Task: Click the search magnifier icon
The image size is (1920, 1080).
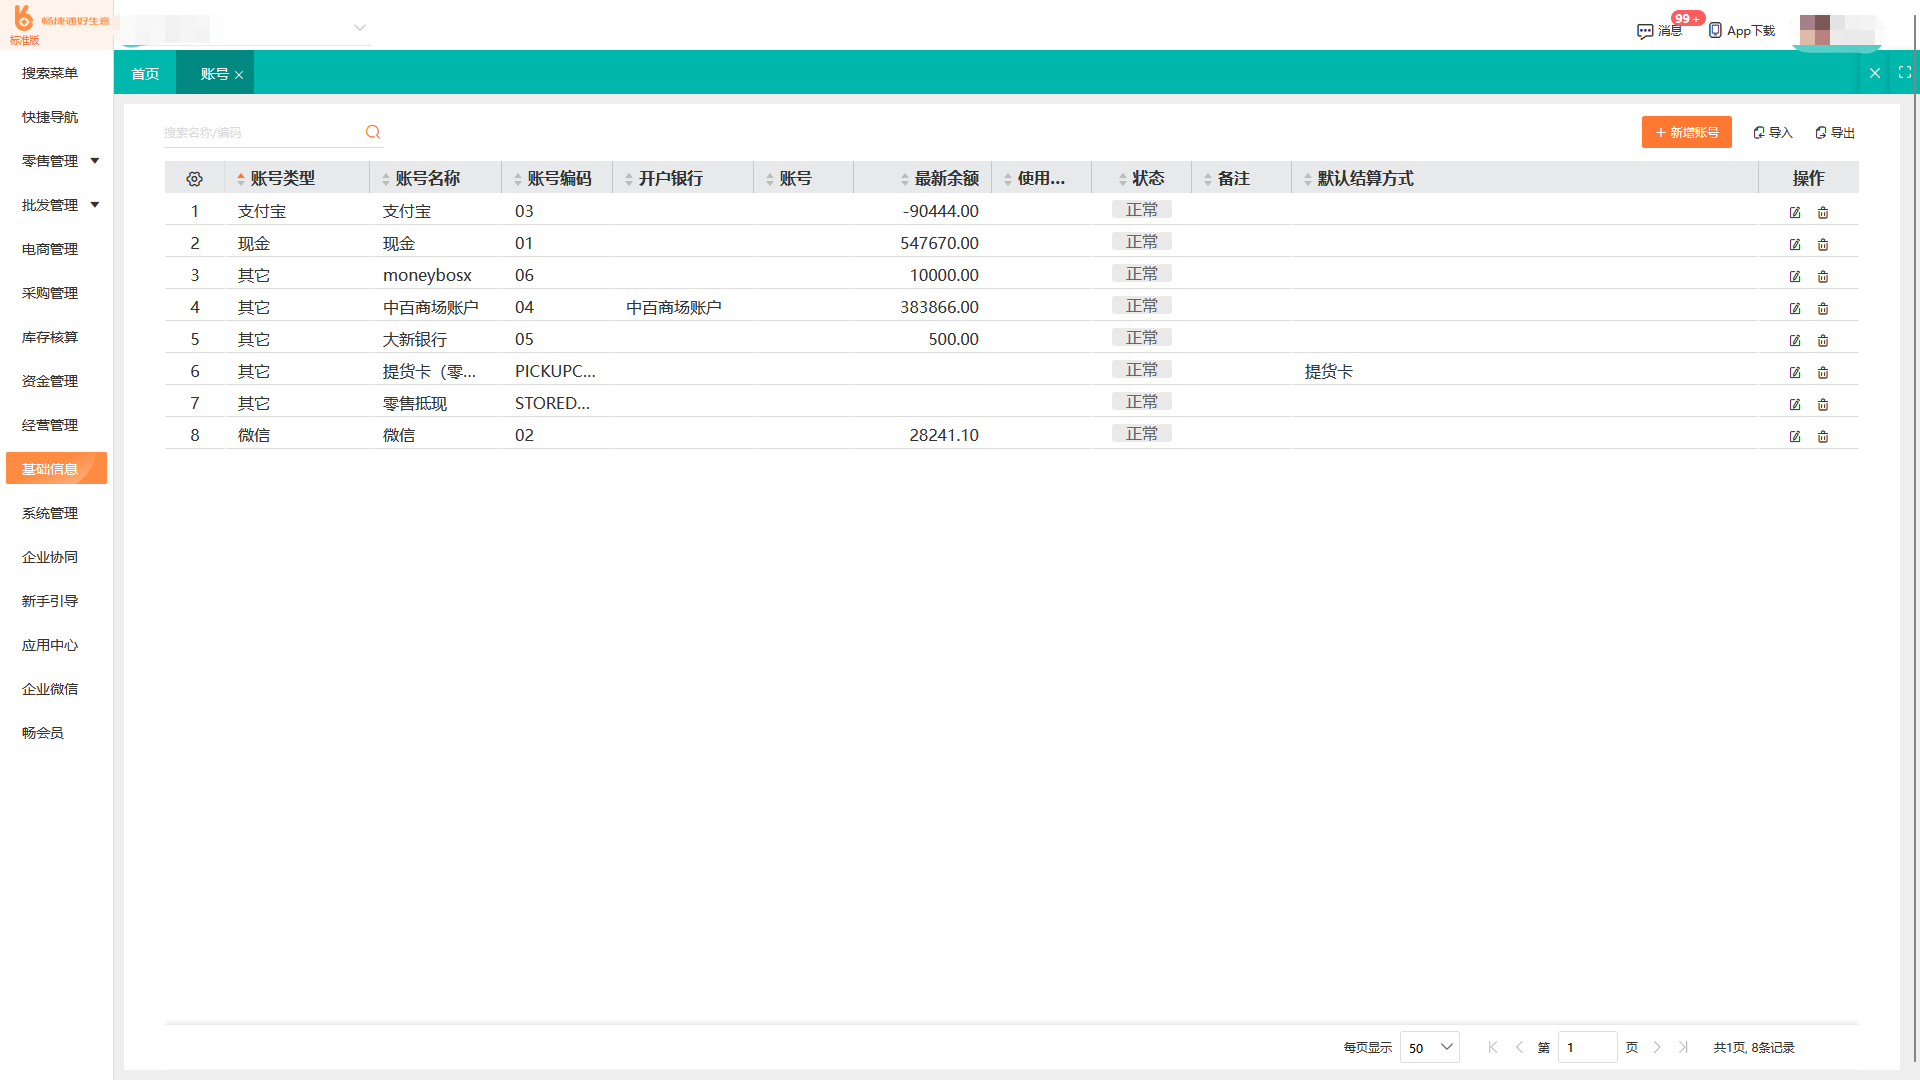Action: click(x=375, y=131)
